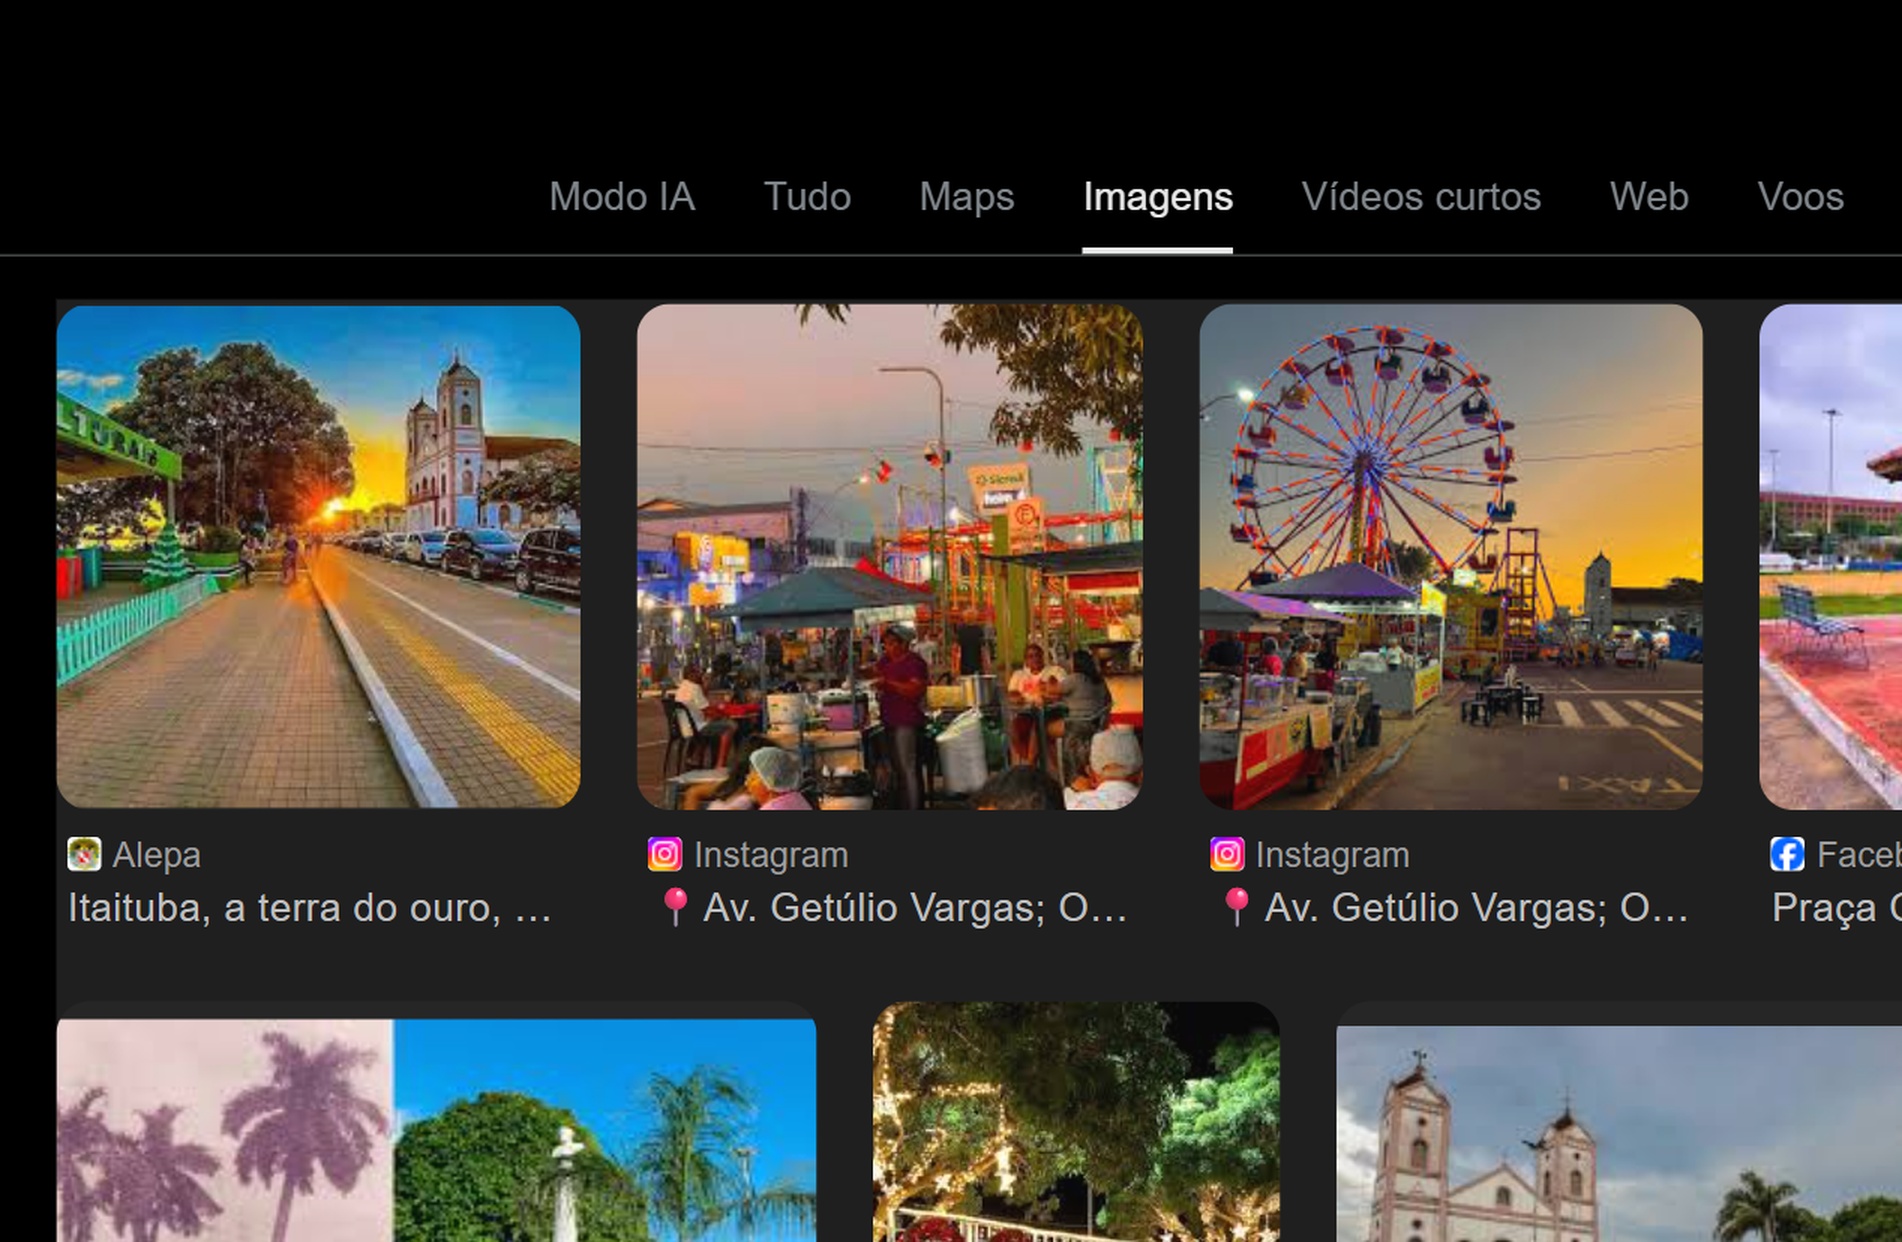Image resolution: width=1902 pixels, height=1242 pixels.
Task: Switch to the Web tab
Action: [1648, 197]
